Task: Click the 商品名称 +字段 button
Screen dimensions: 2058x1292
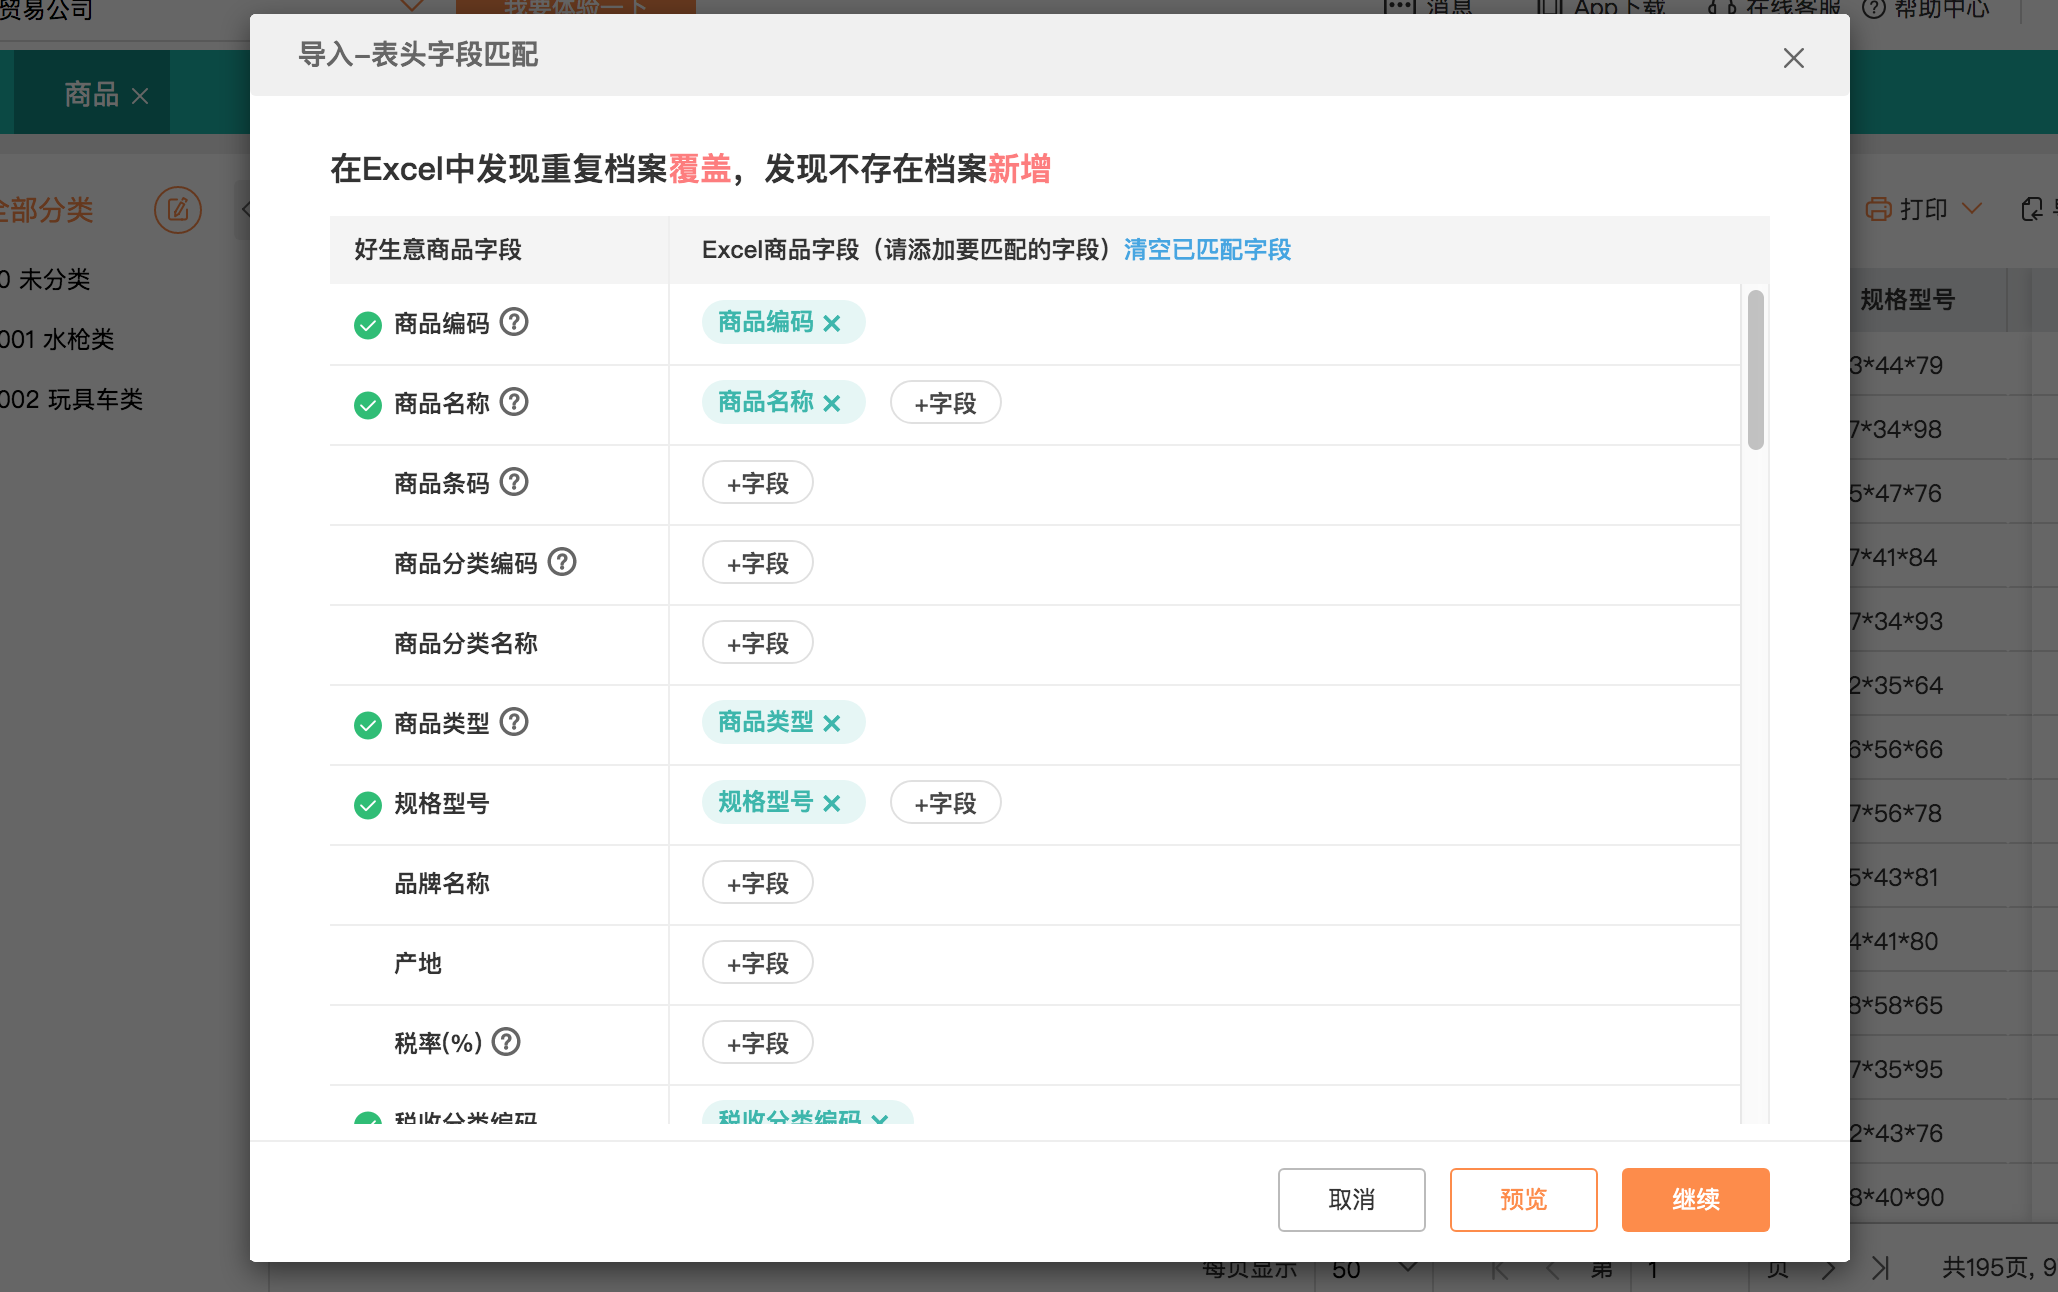Action: click(x=946, y=402)
